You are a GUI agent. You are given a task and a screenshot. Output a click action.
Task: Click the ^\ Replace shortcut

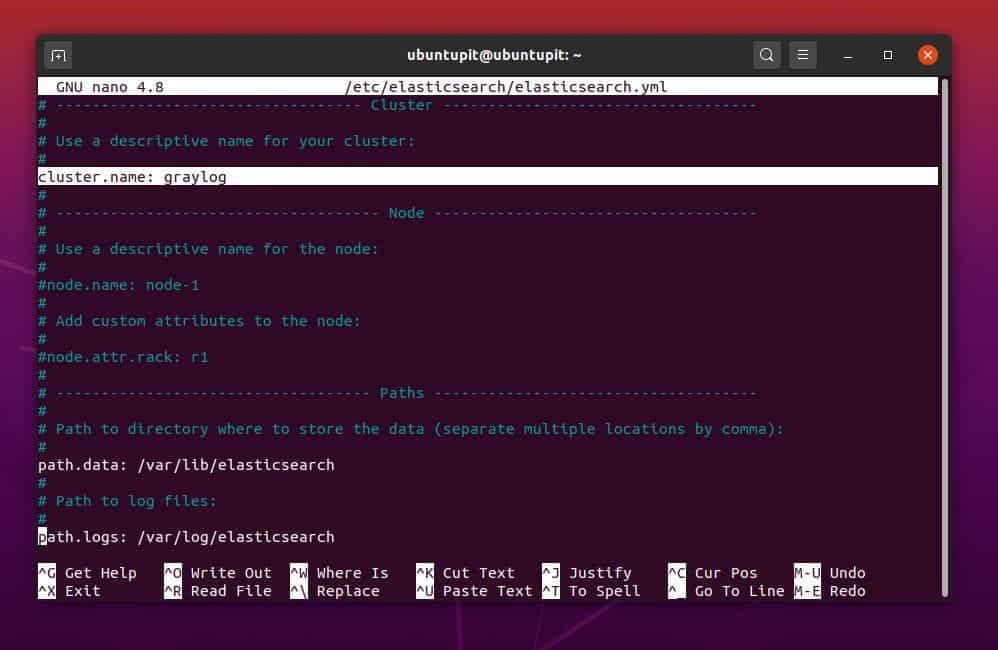point(335,591)
